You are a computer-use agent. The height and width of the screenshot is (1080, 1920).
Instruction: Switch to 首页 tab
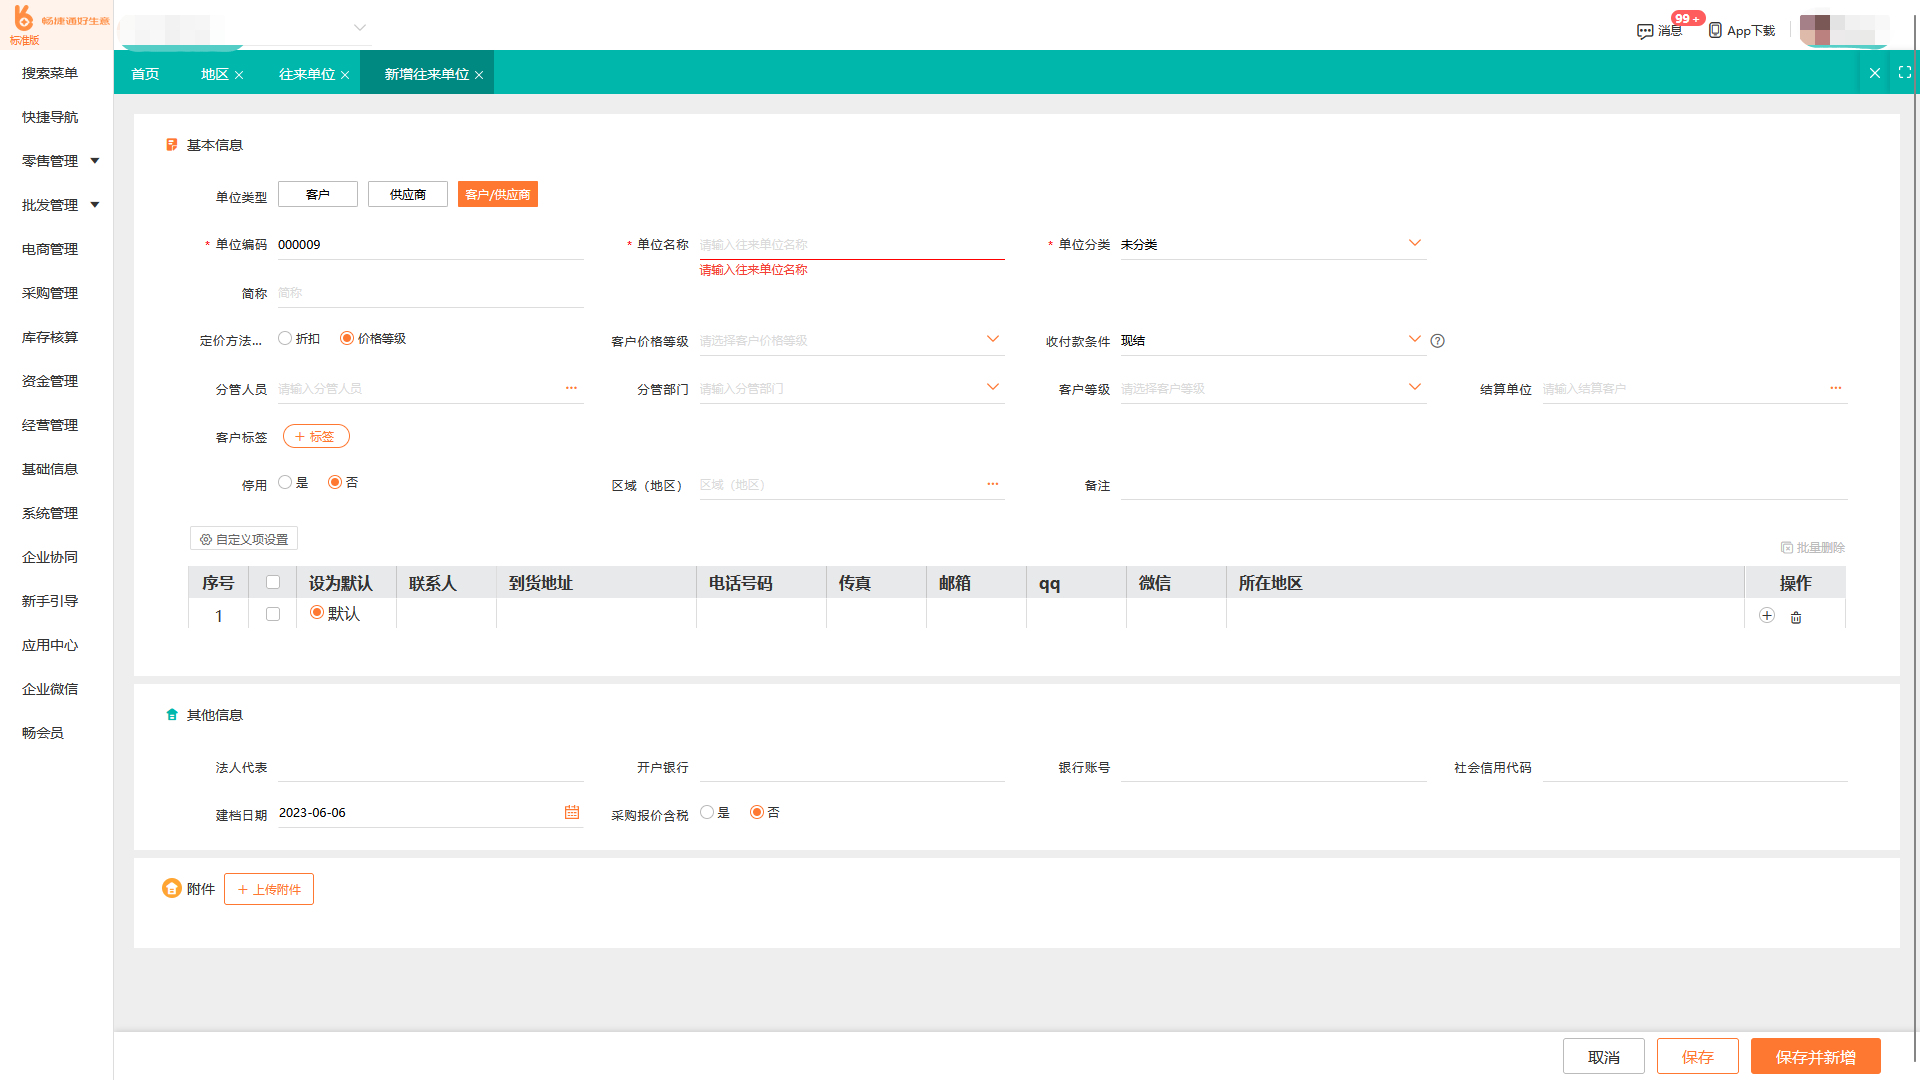[x=145, y=73]
